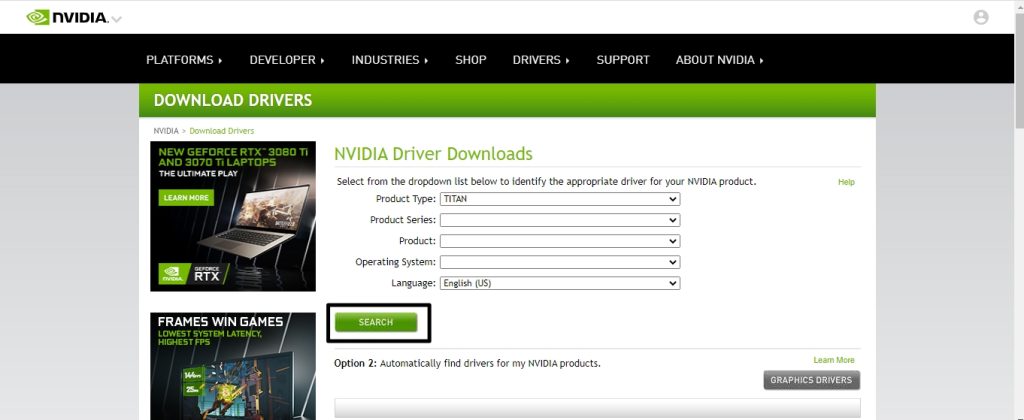Open the user account icon
Screen dimensions: 1024x420
(980, 18)
